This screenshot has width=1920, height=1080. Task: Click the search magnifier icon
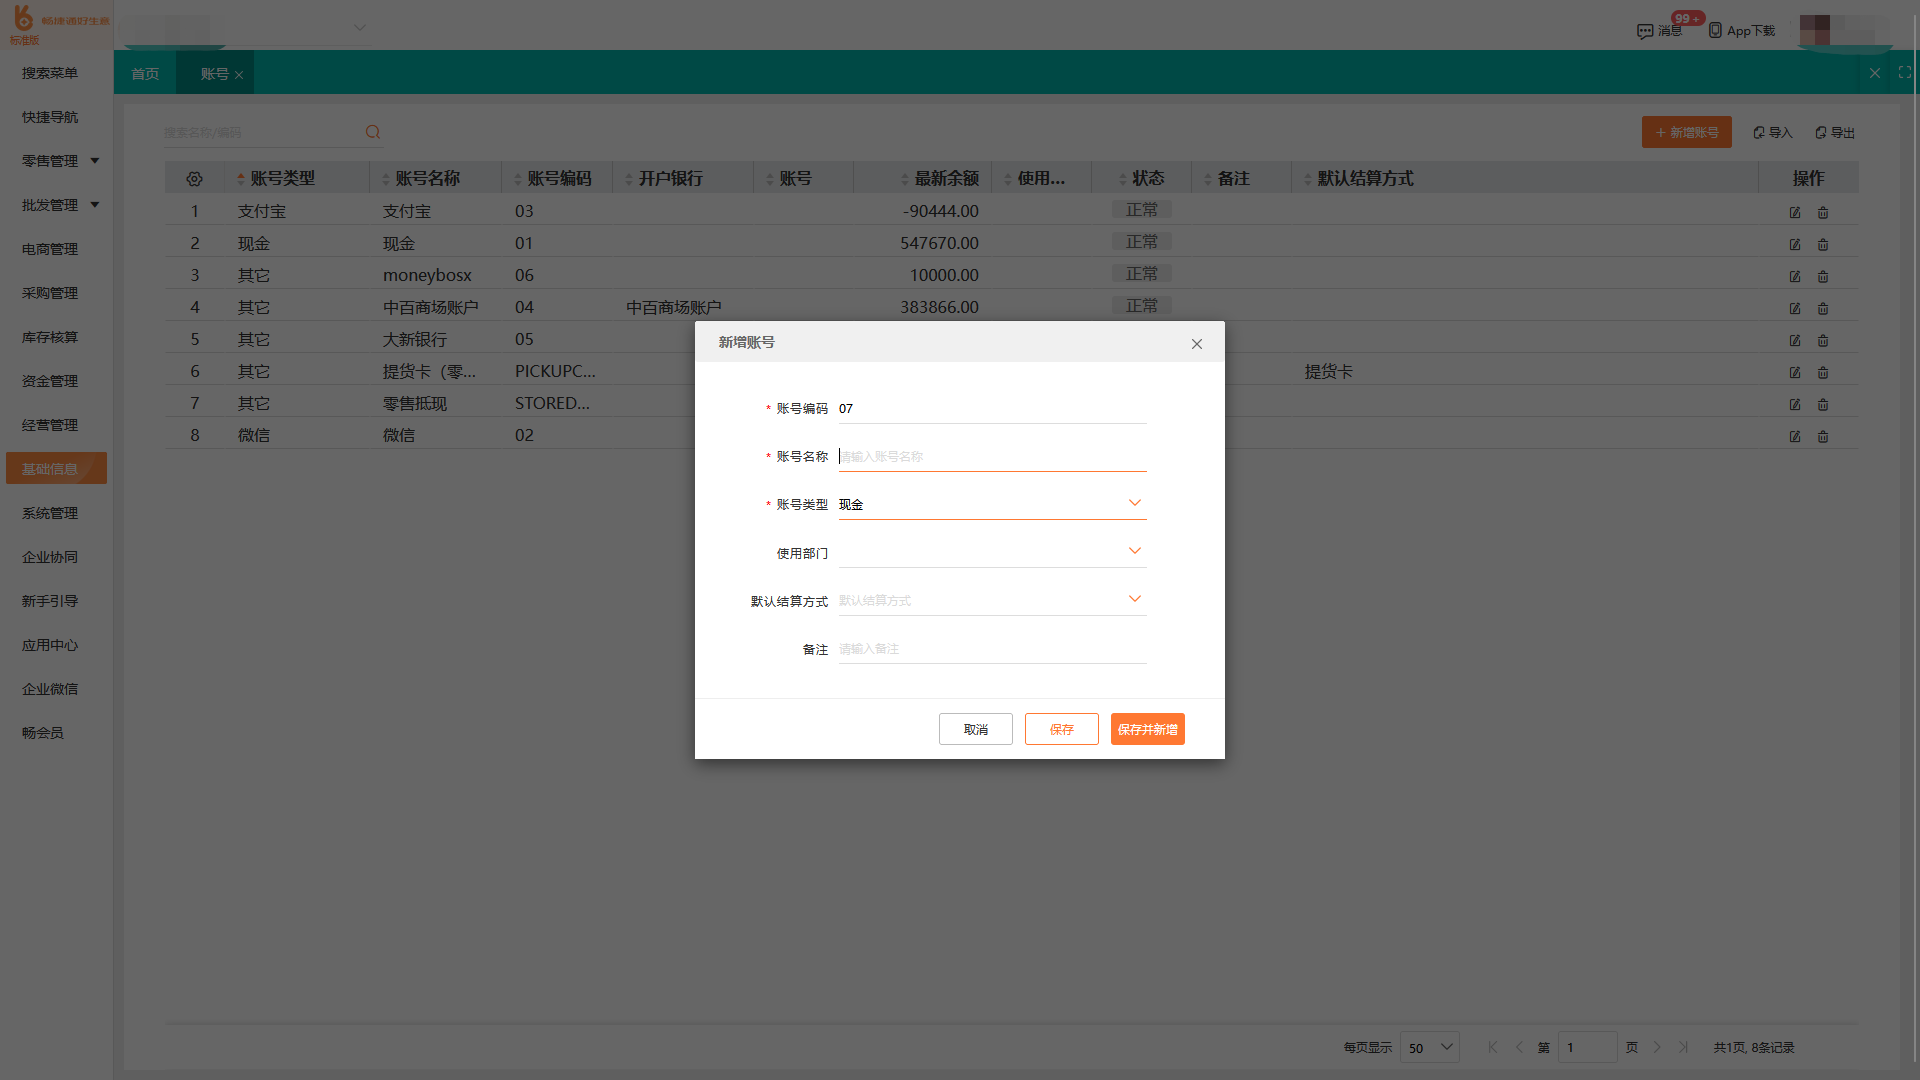372,132
